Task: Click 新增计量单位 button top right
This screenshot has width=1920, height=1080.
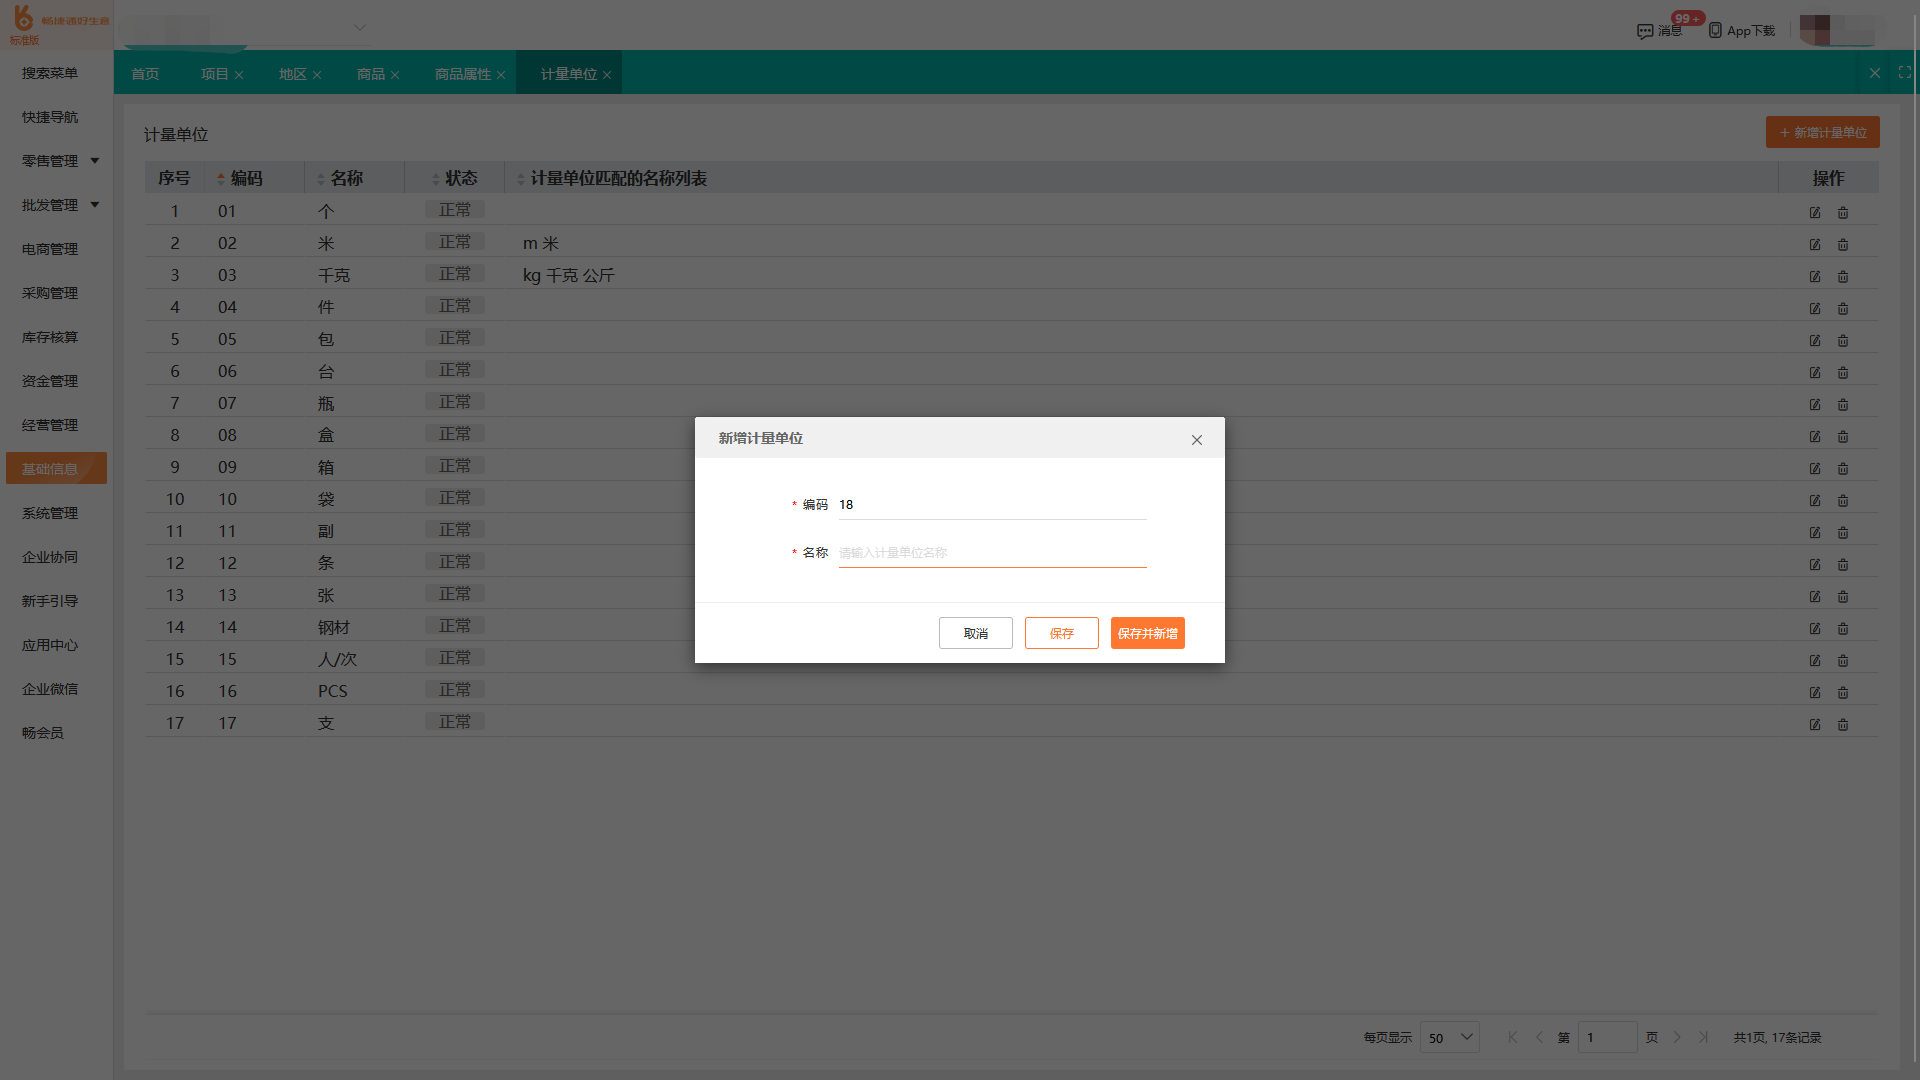Action: point(1822,132)
